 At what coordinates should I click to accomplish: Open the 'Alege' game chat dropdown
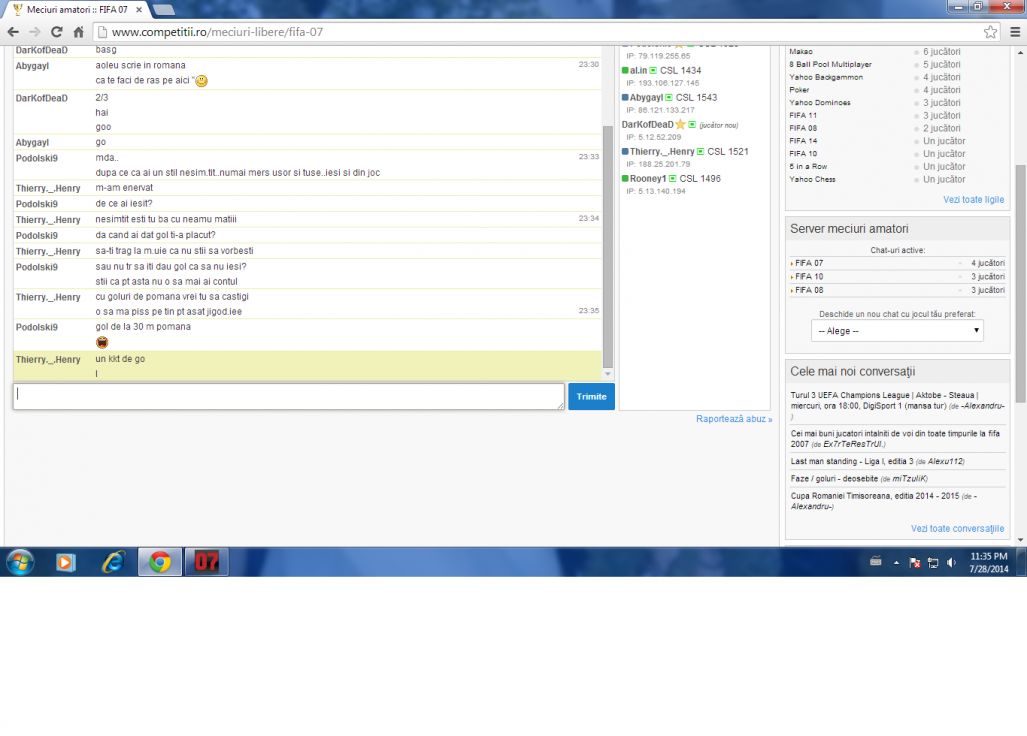(899, 330)
